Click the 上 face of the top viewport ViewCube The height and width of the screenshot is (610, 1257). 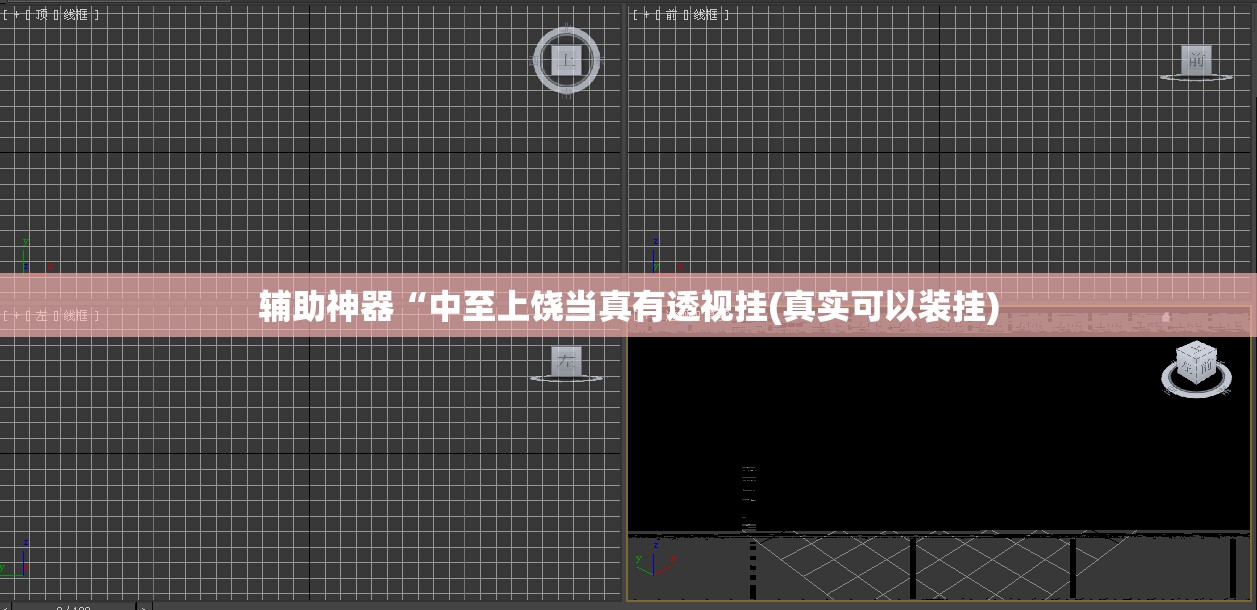coord(567,60)
